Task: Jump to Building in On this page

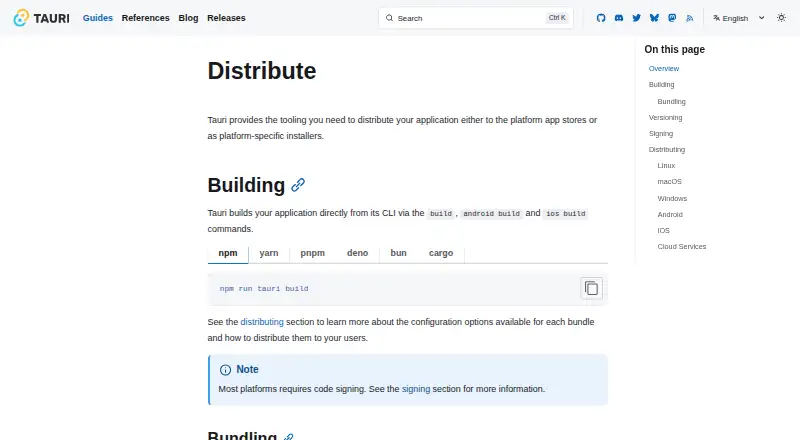Action: 661,85
